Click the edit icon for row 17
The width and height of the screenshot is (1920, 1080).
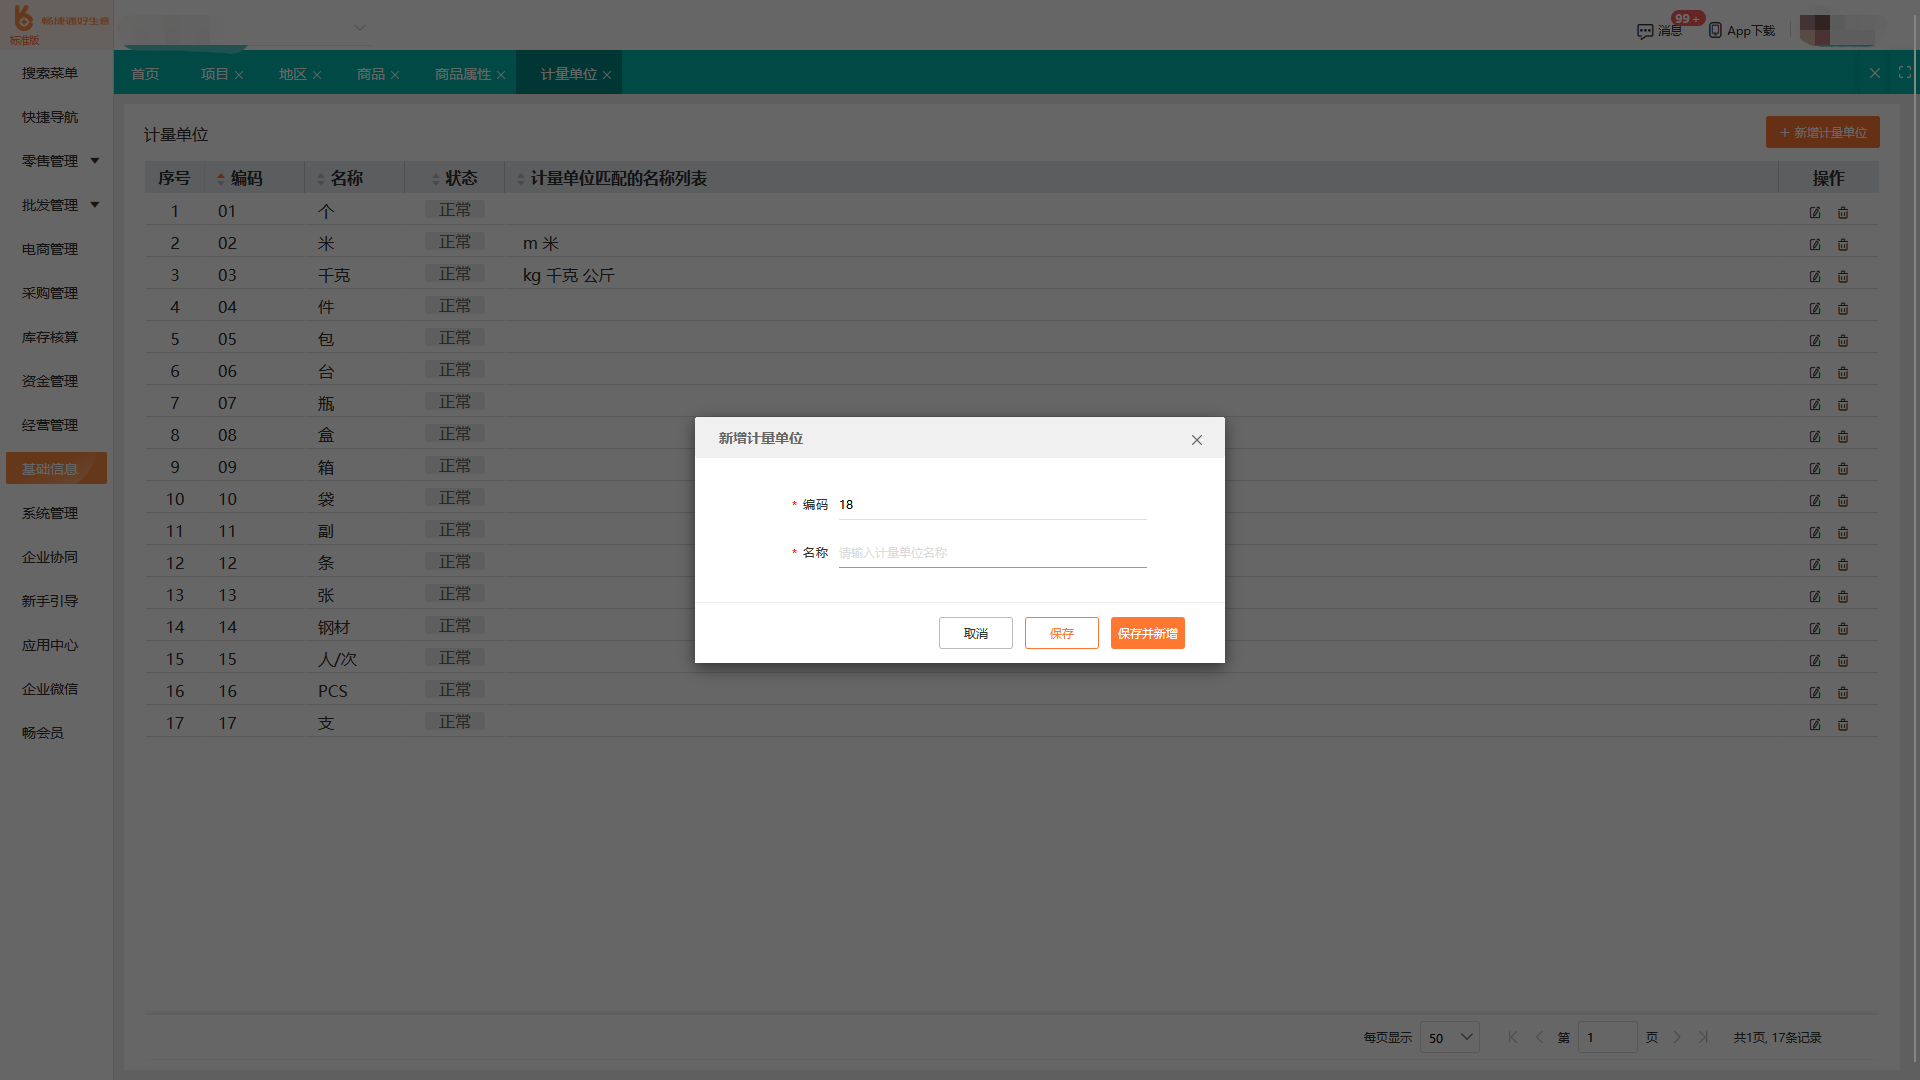click(1815, 724)
